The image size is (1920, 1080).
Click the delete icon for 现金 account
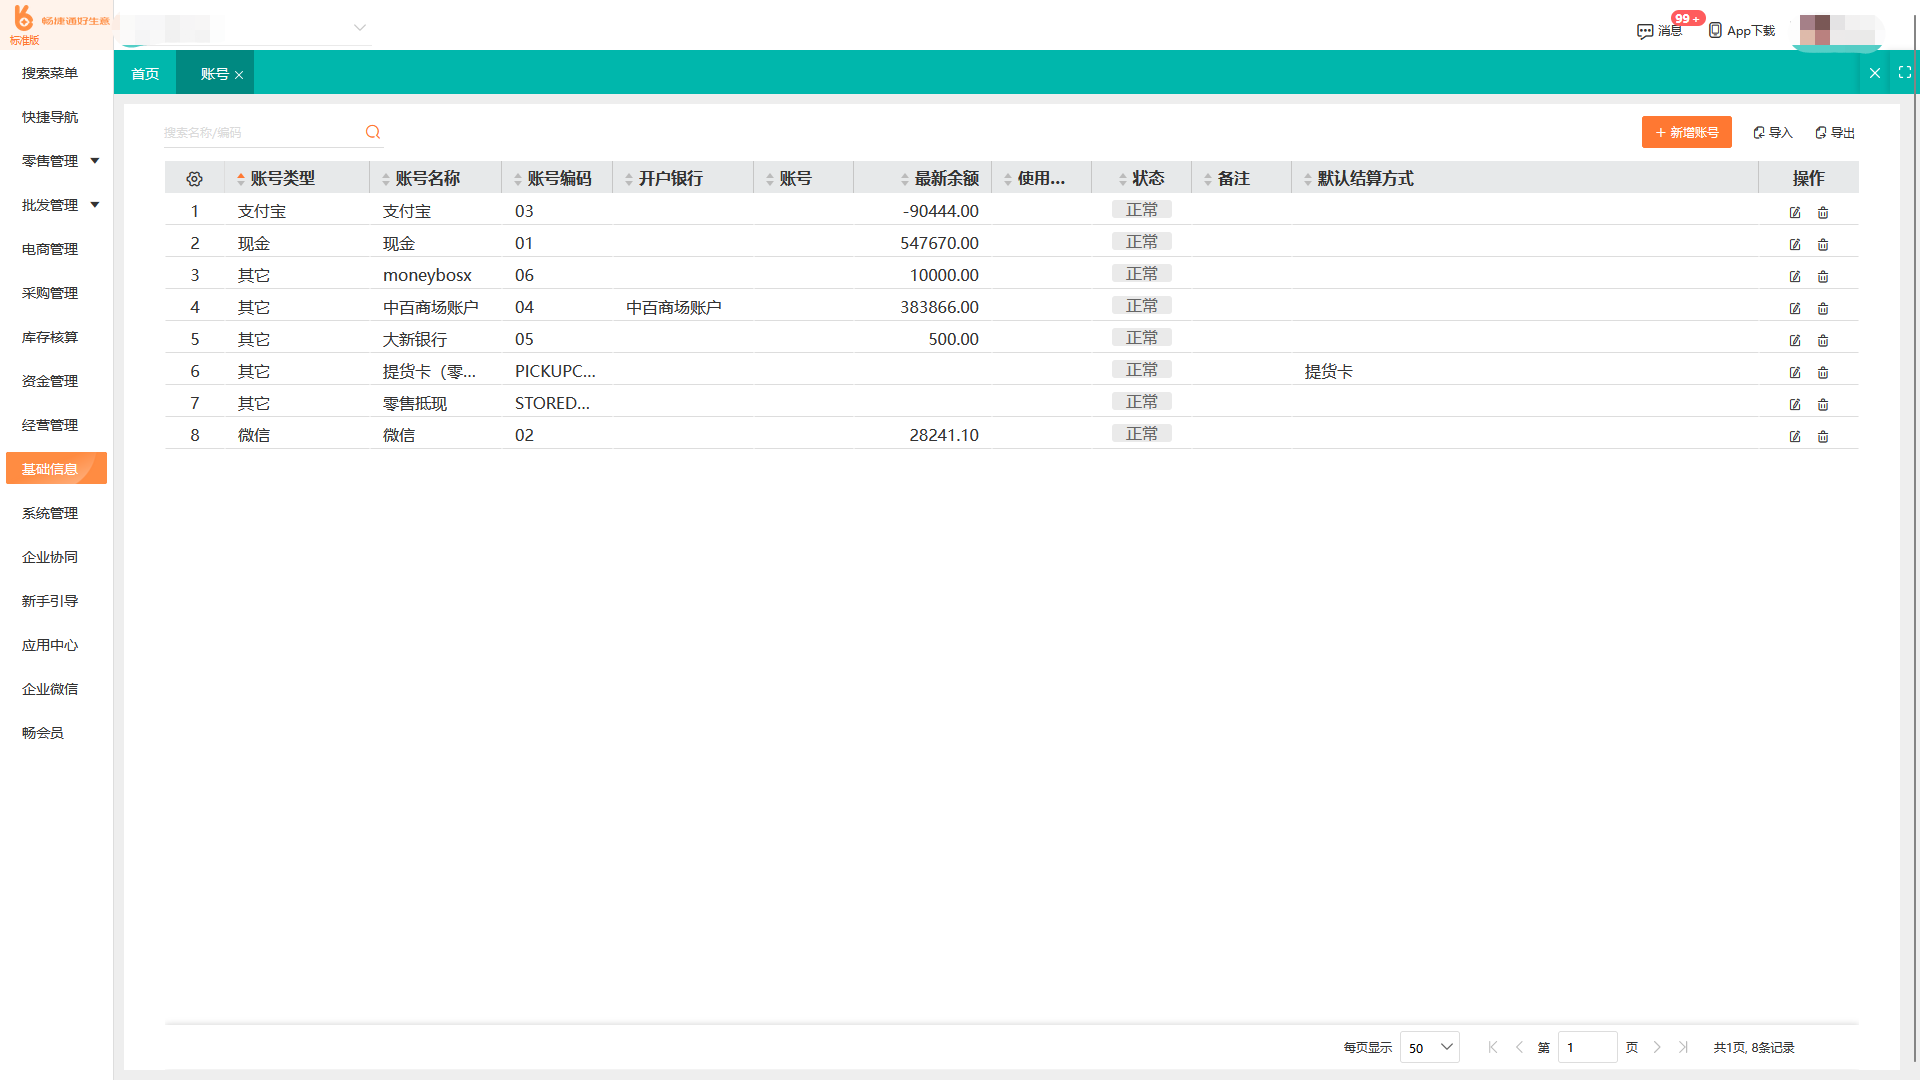click(1824, 243)
